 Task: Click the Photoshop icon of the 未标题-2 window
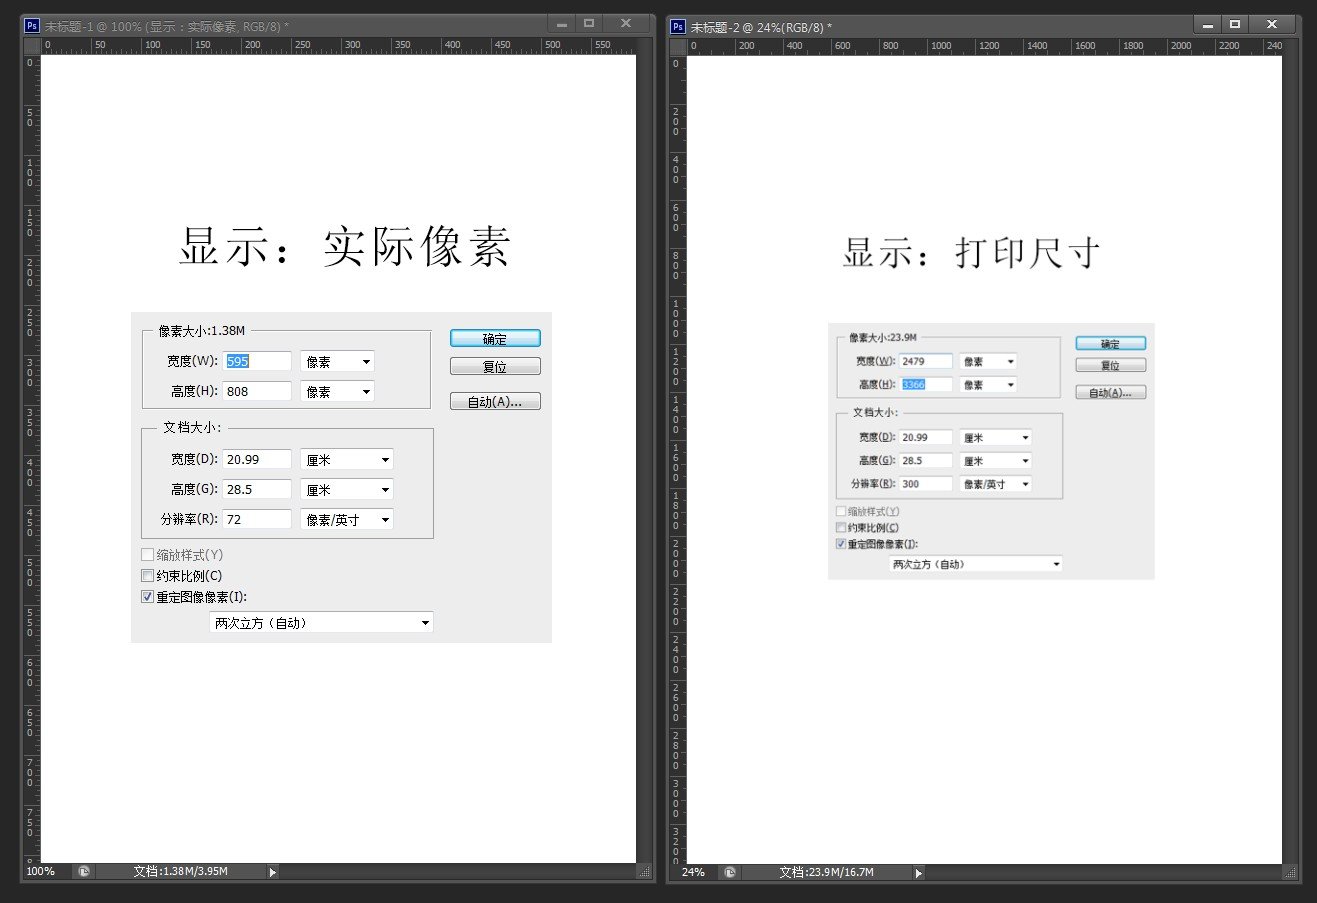point(678,27)
